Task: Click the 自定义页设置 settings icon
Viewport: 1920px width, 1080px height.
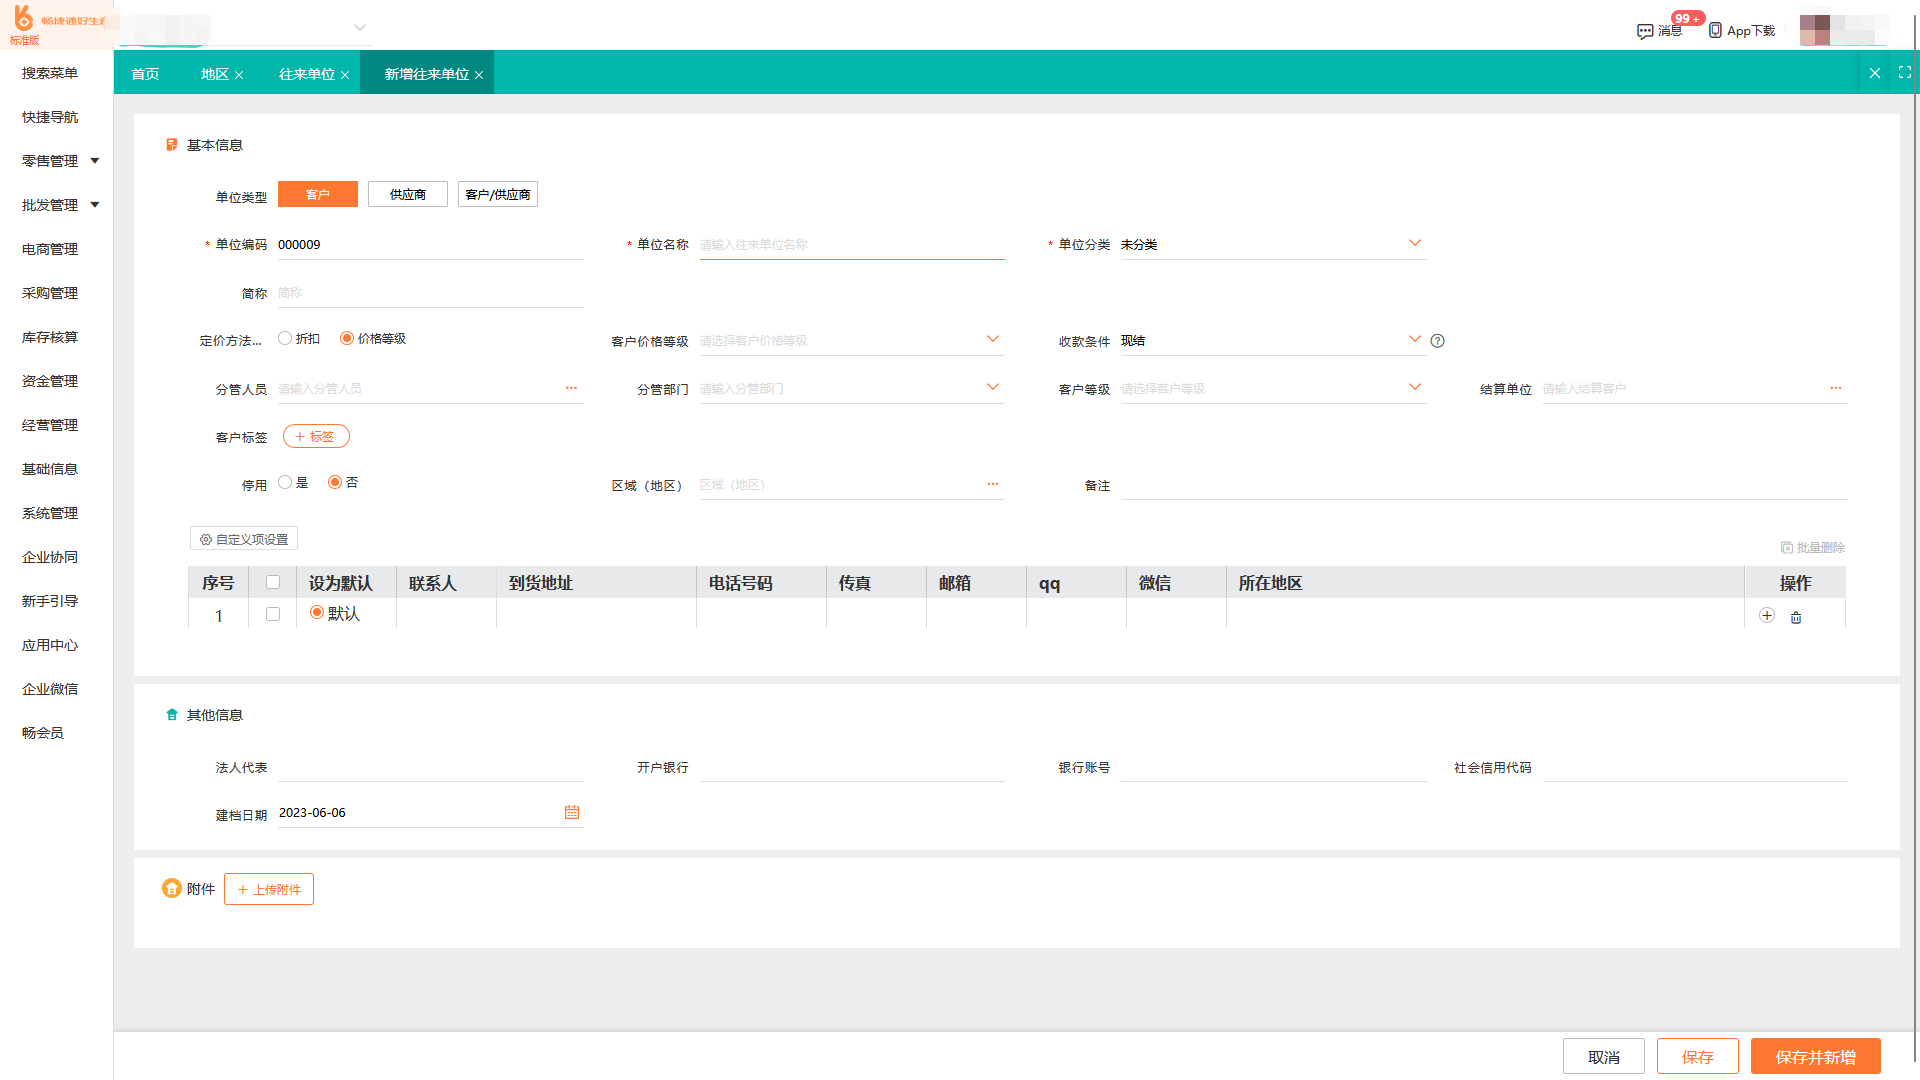Action: 206,539
